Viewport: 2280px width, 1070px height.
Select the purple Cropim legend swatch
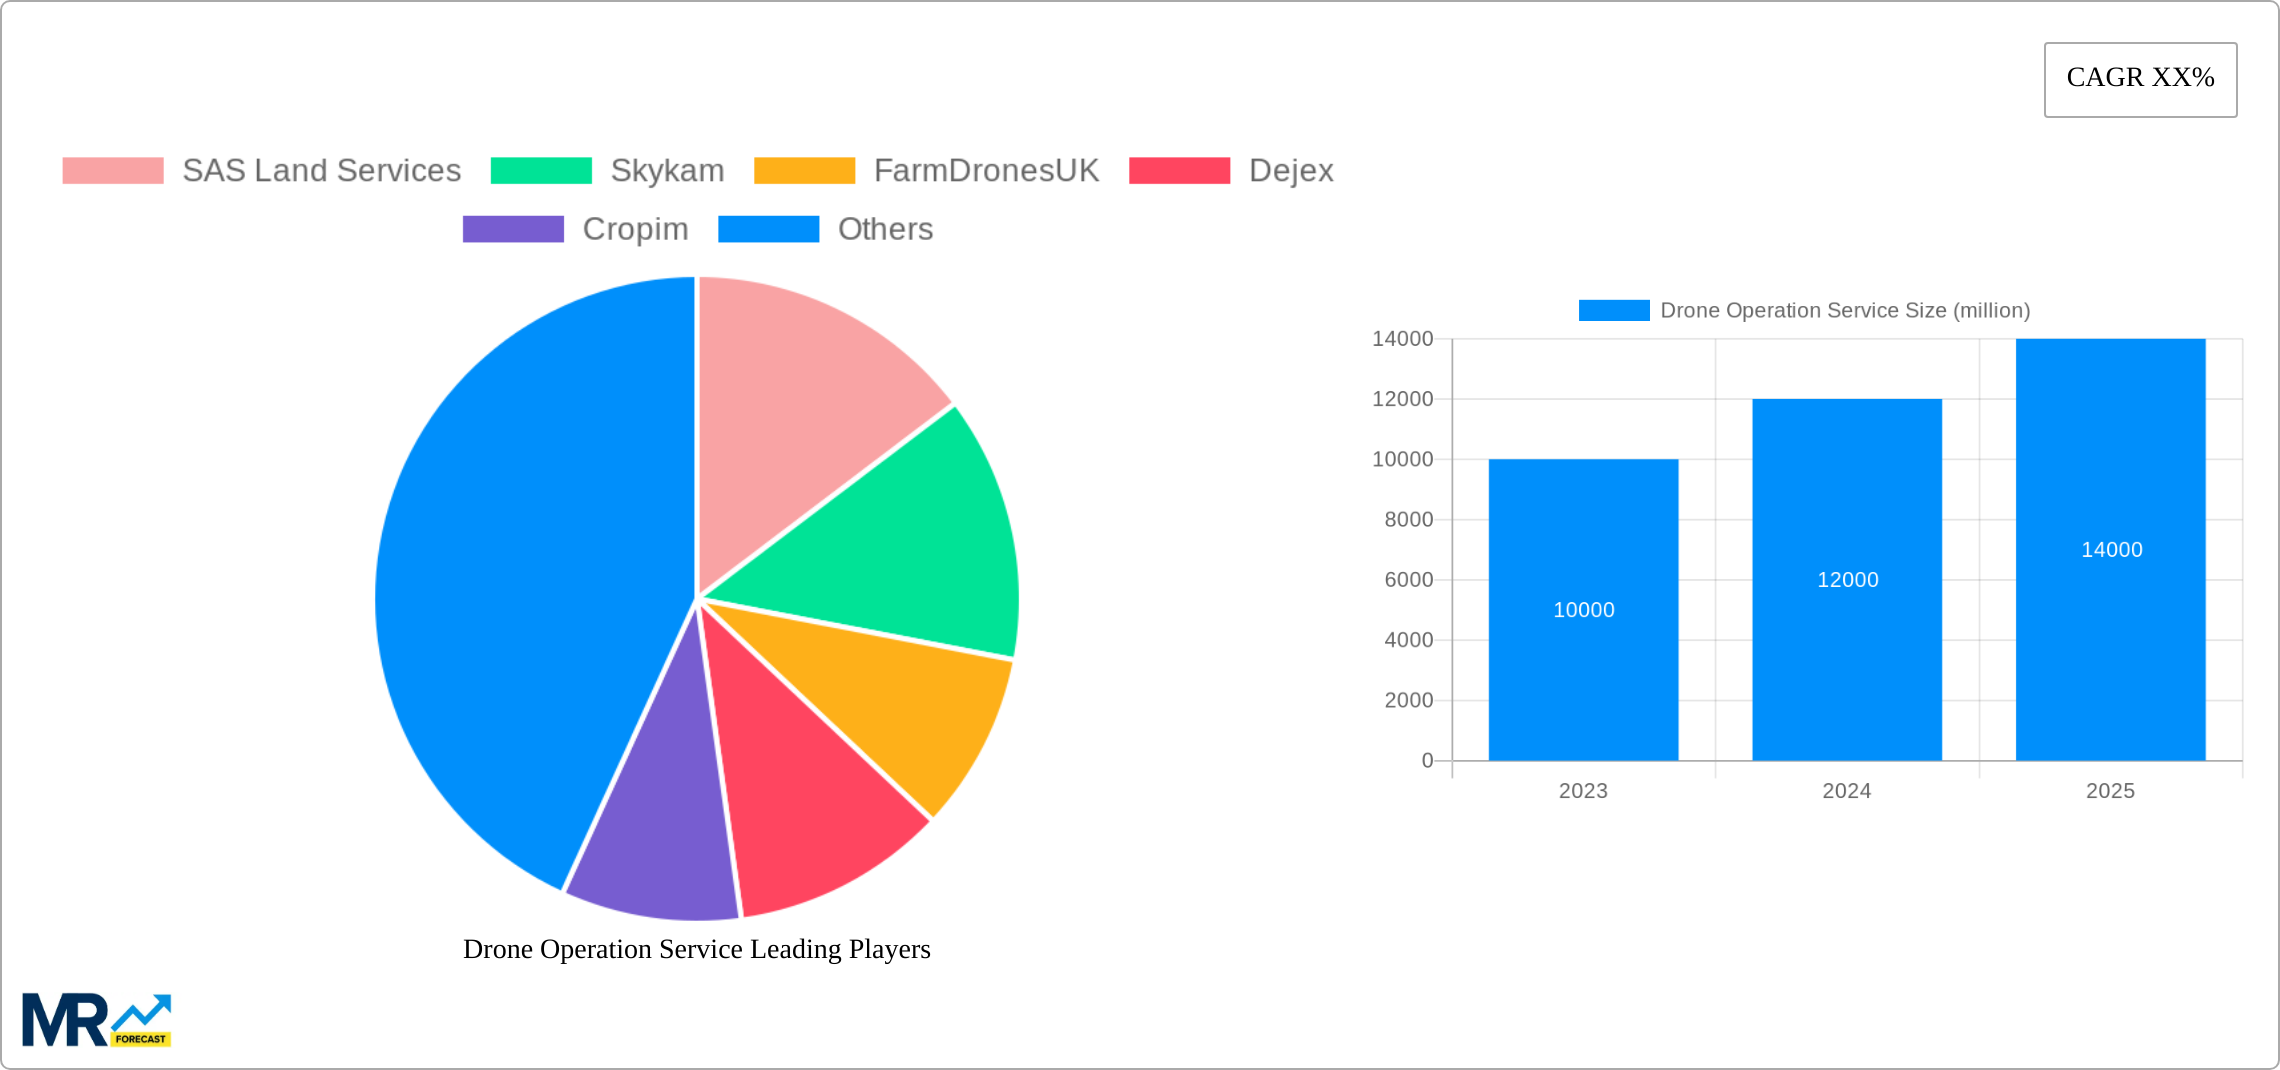pyautogui.click(x=512, y=229)
